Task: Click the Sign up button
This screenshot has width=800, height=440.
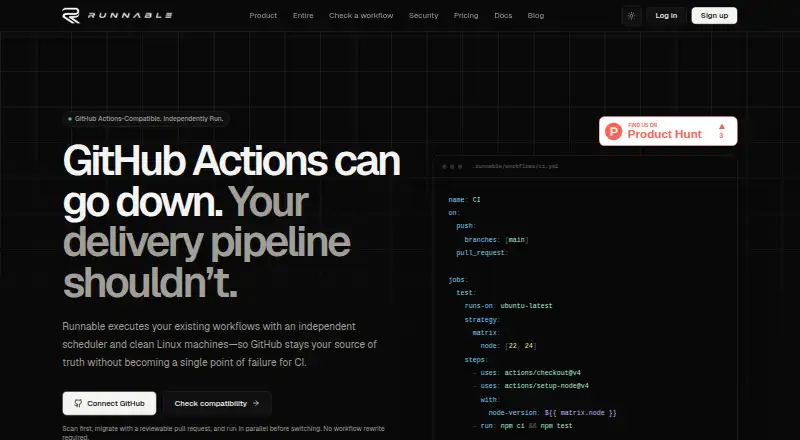Action: pyautogui.click(x=714, y=16)
